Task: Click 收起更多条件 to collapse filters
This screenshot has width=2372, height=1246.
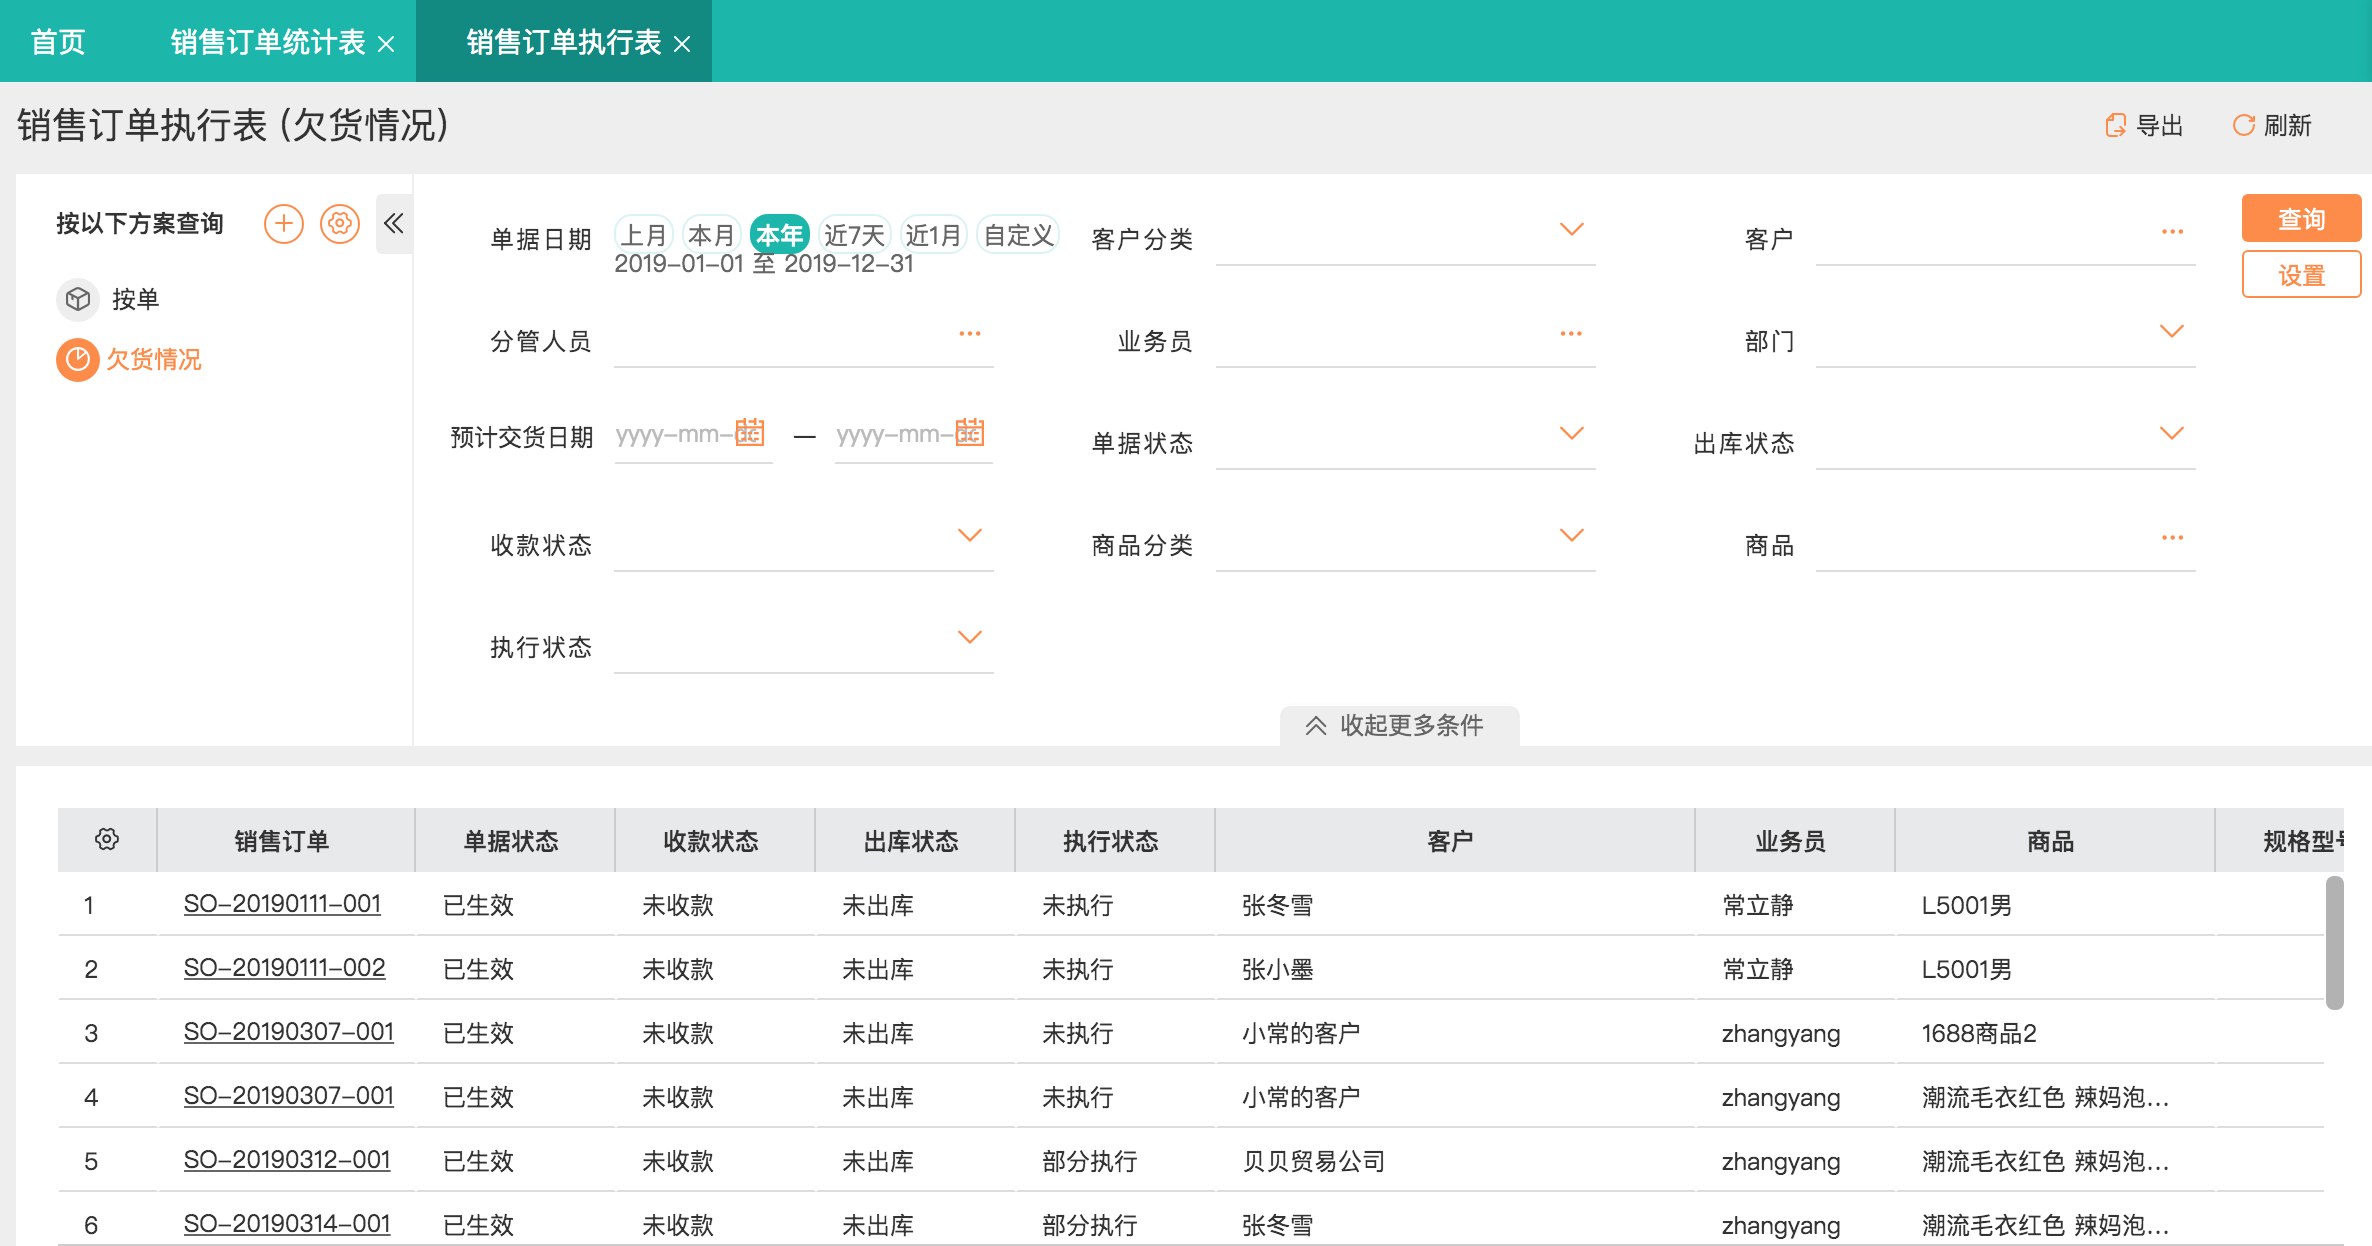Action: [x=1395, y=725]
